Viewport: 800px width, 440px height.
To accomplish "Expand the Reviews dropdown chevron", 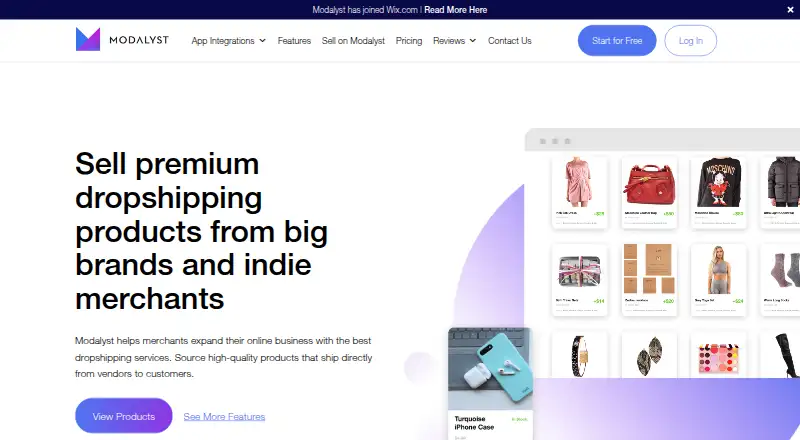I will point(473,40).
